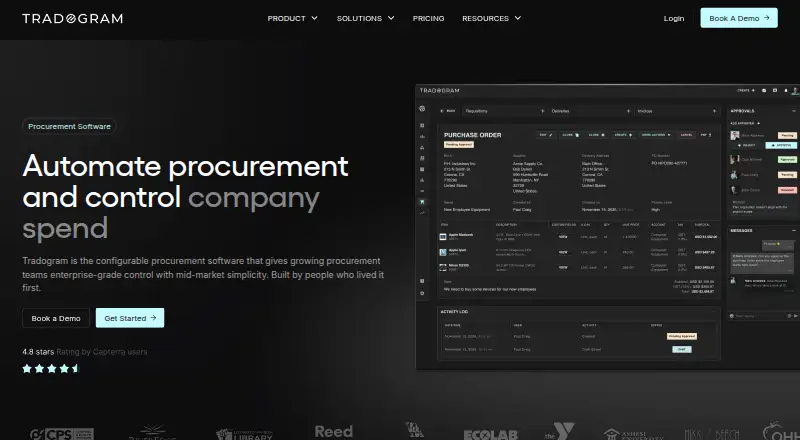Viewport: 800px width, 440px height.
Task: Click the Tradogram logo inside the dashboard preview
Action: [439, 90]
